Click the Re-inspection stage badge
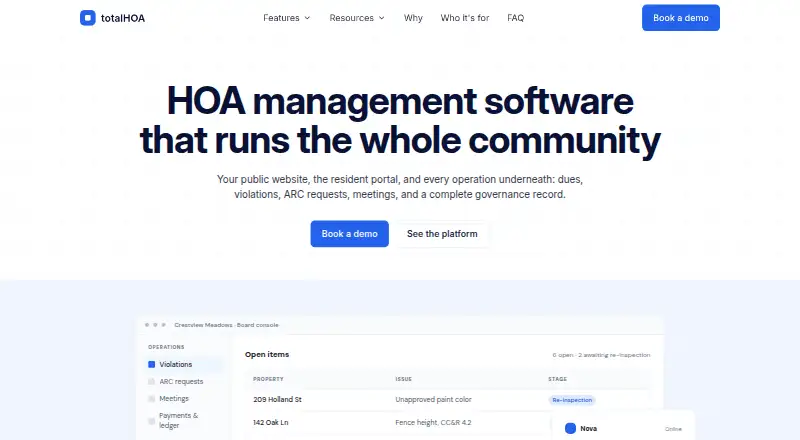 (x=572, y=400)
